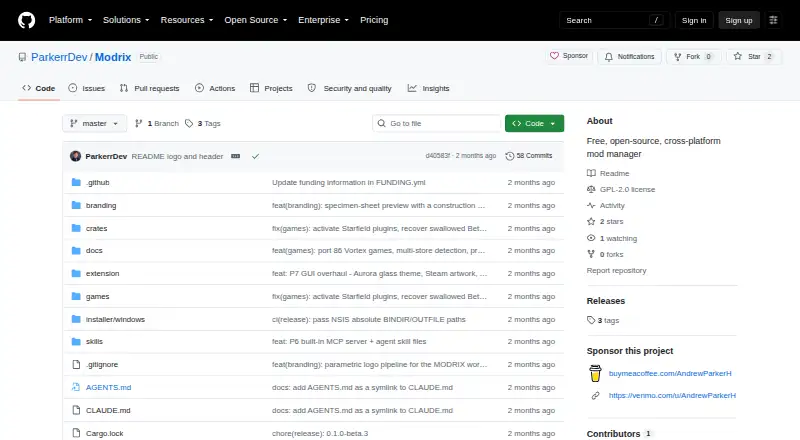Open the ParkerrDev owner profile link

pos(59,57)
